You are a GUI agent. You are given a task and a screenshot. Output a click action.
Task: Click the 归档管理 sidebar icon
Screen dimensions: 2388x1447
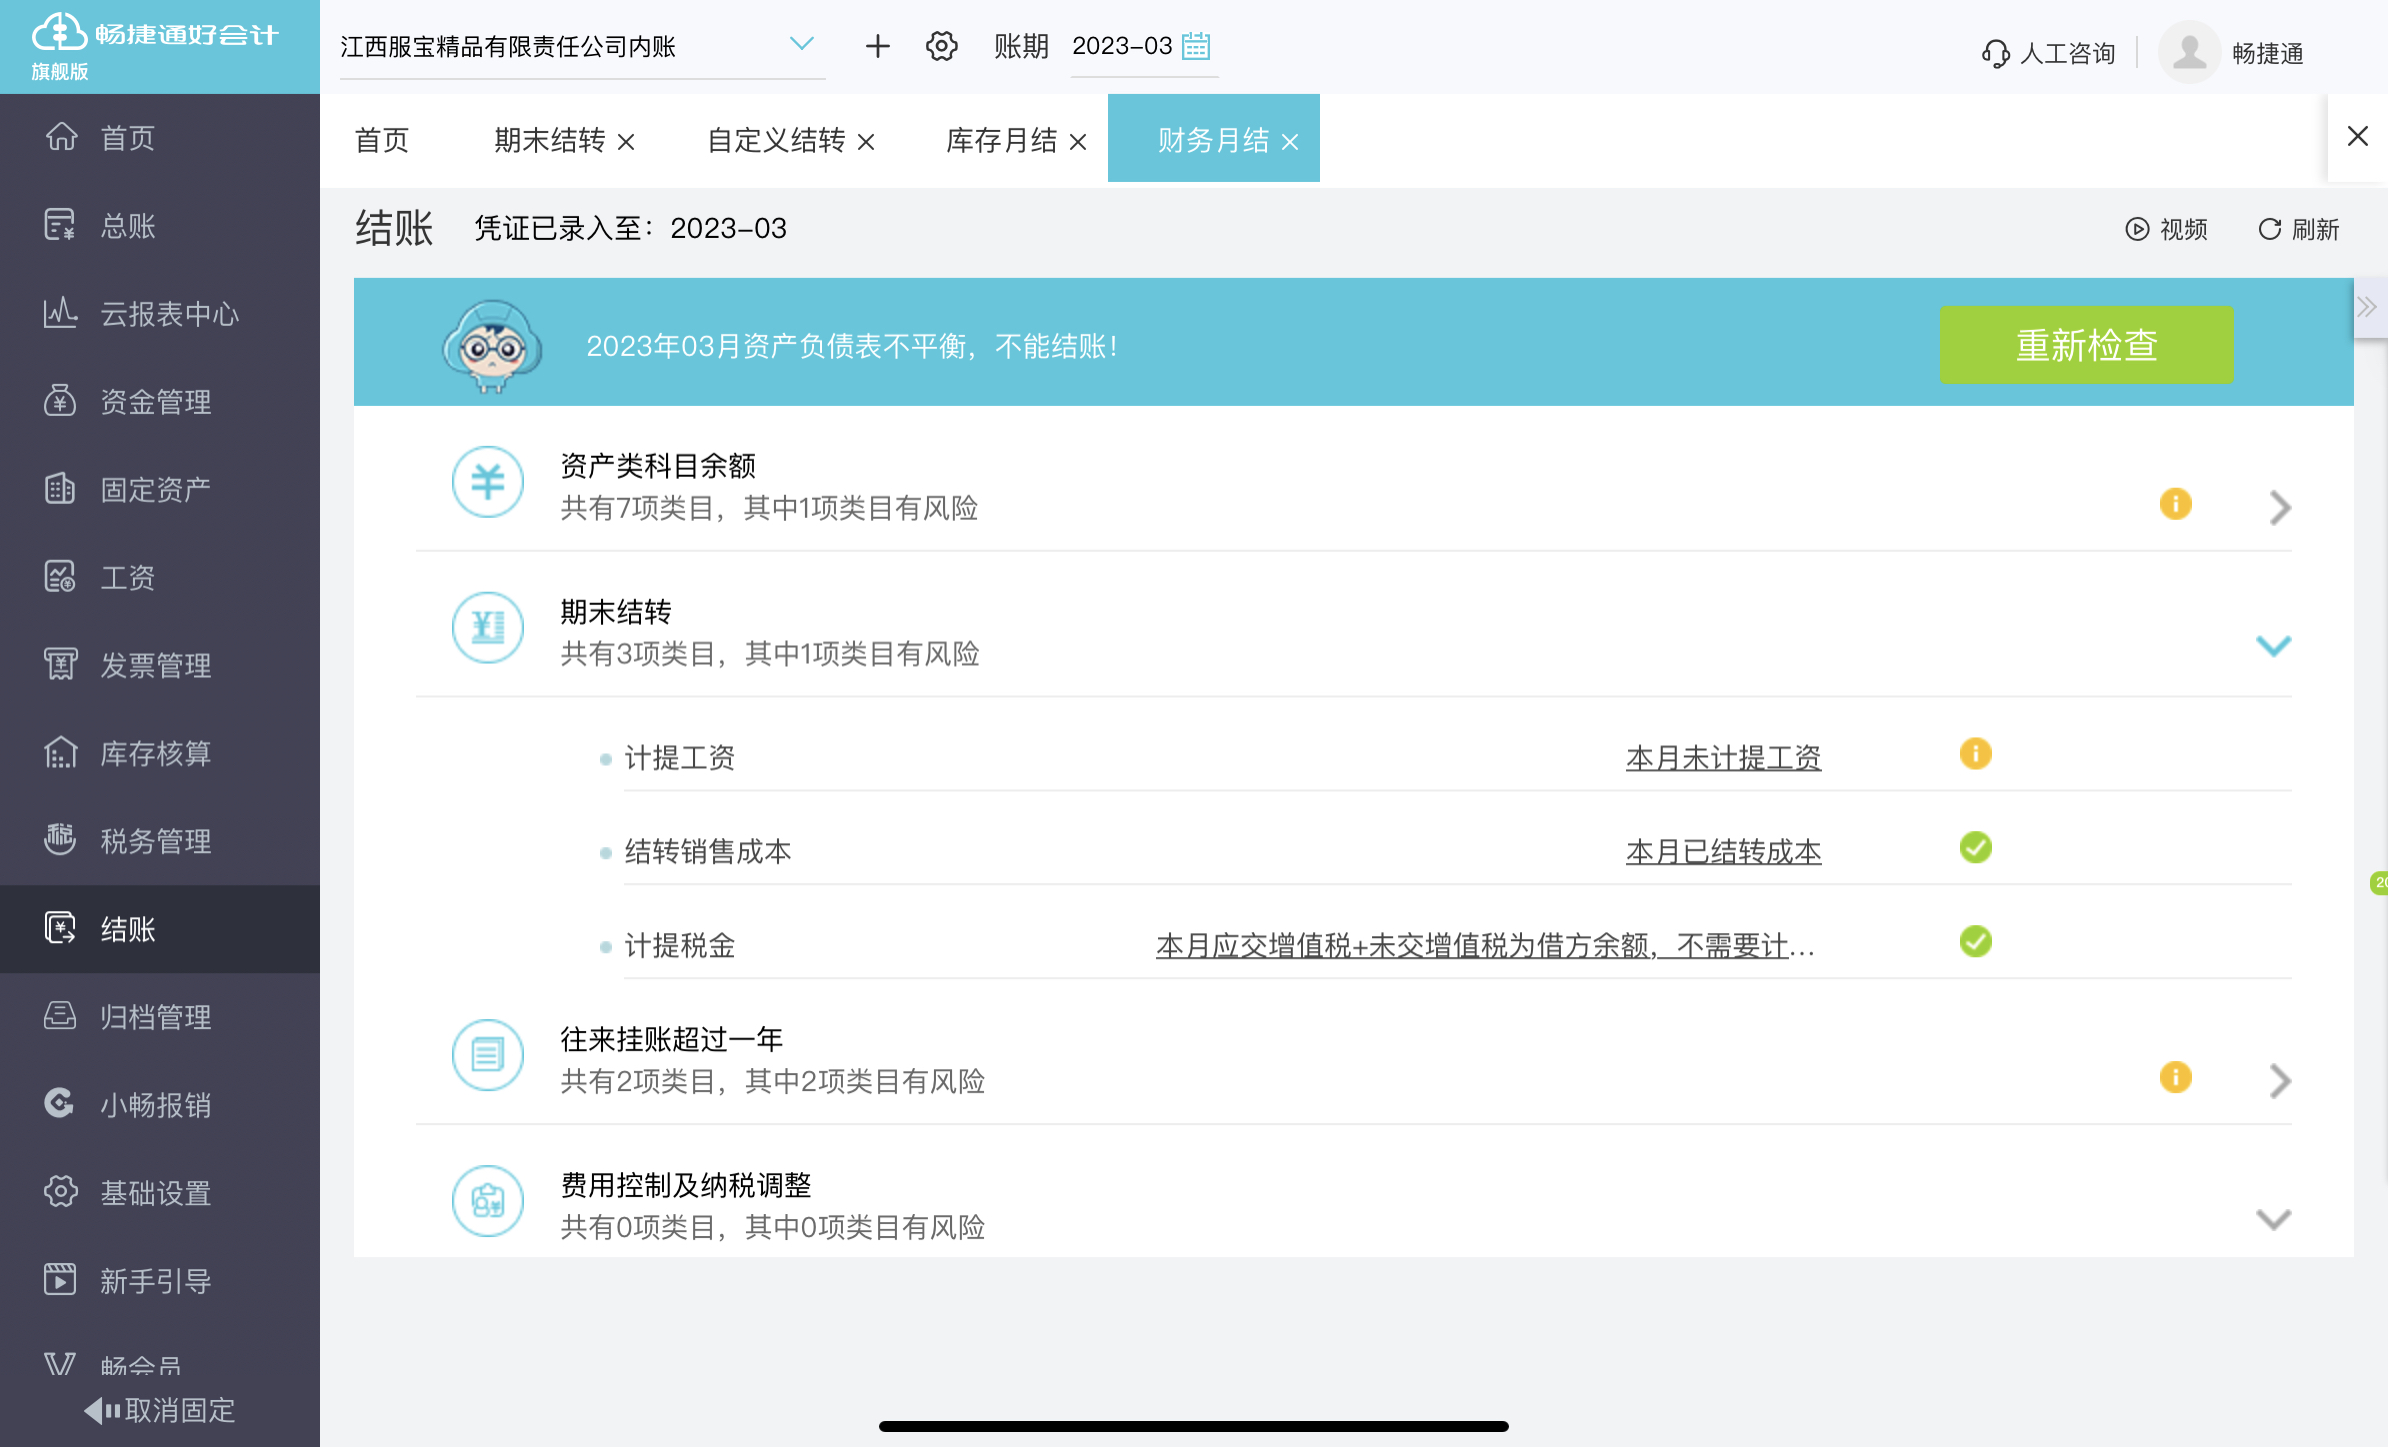61,1015
